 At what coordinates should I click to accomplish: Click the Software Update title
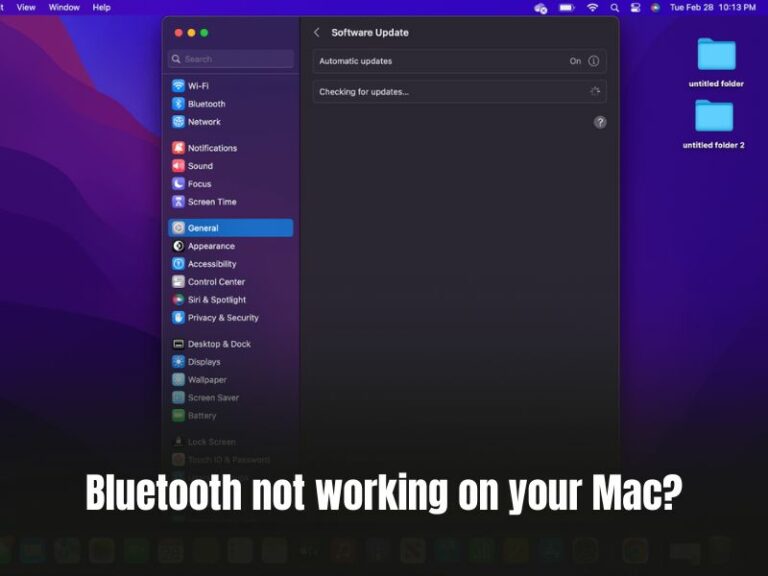[370, 32]
